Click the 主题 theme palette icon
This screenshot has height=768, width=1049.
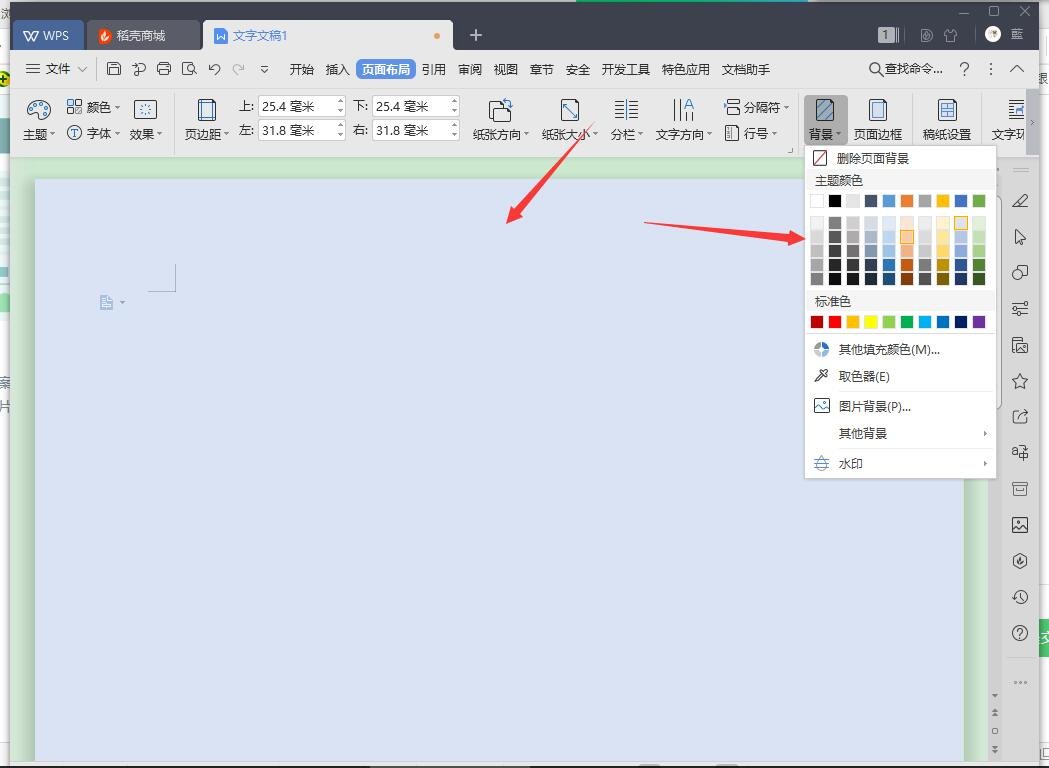tap(38, 110)
